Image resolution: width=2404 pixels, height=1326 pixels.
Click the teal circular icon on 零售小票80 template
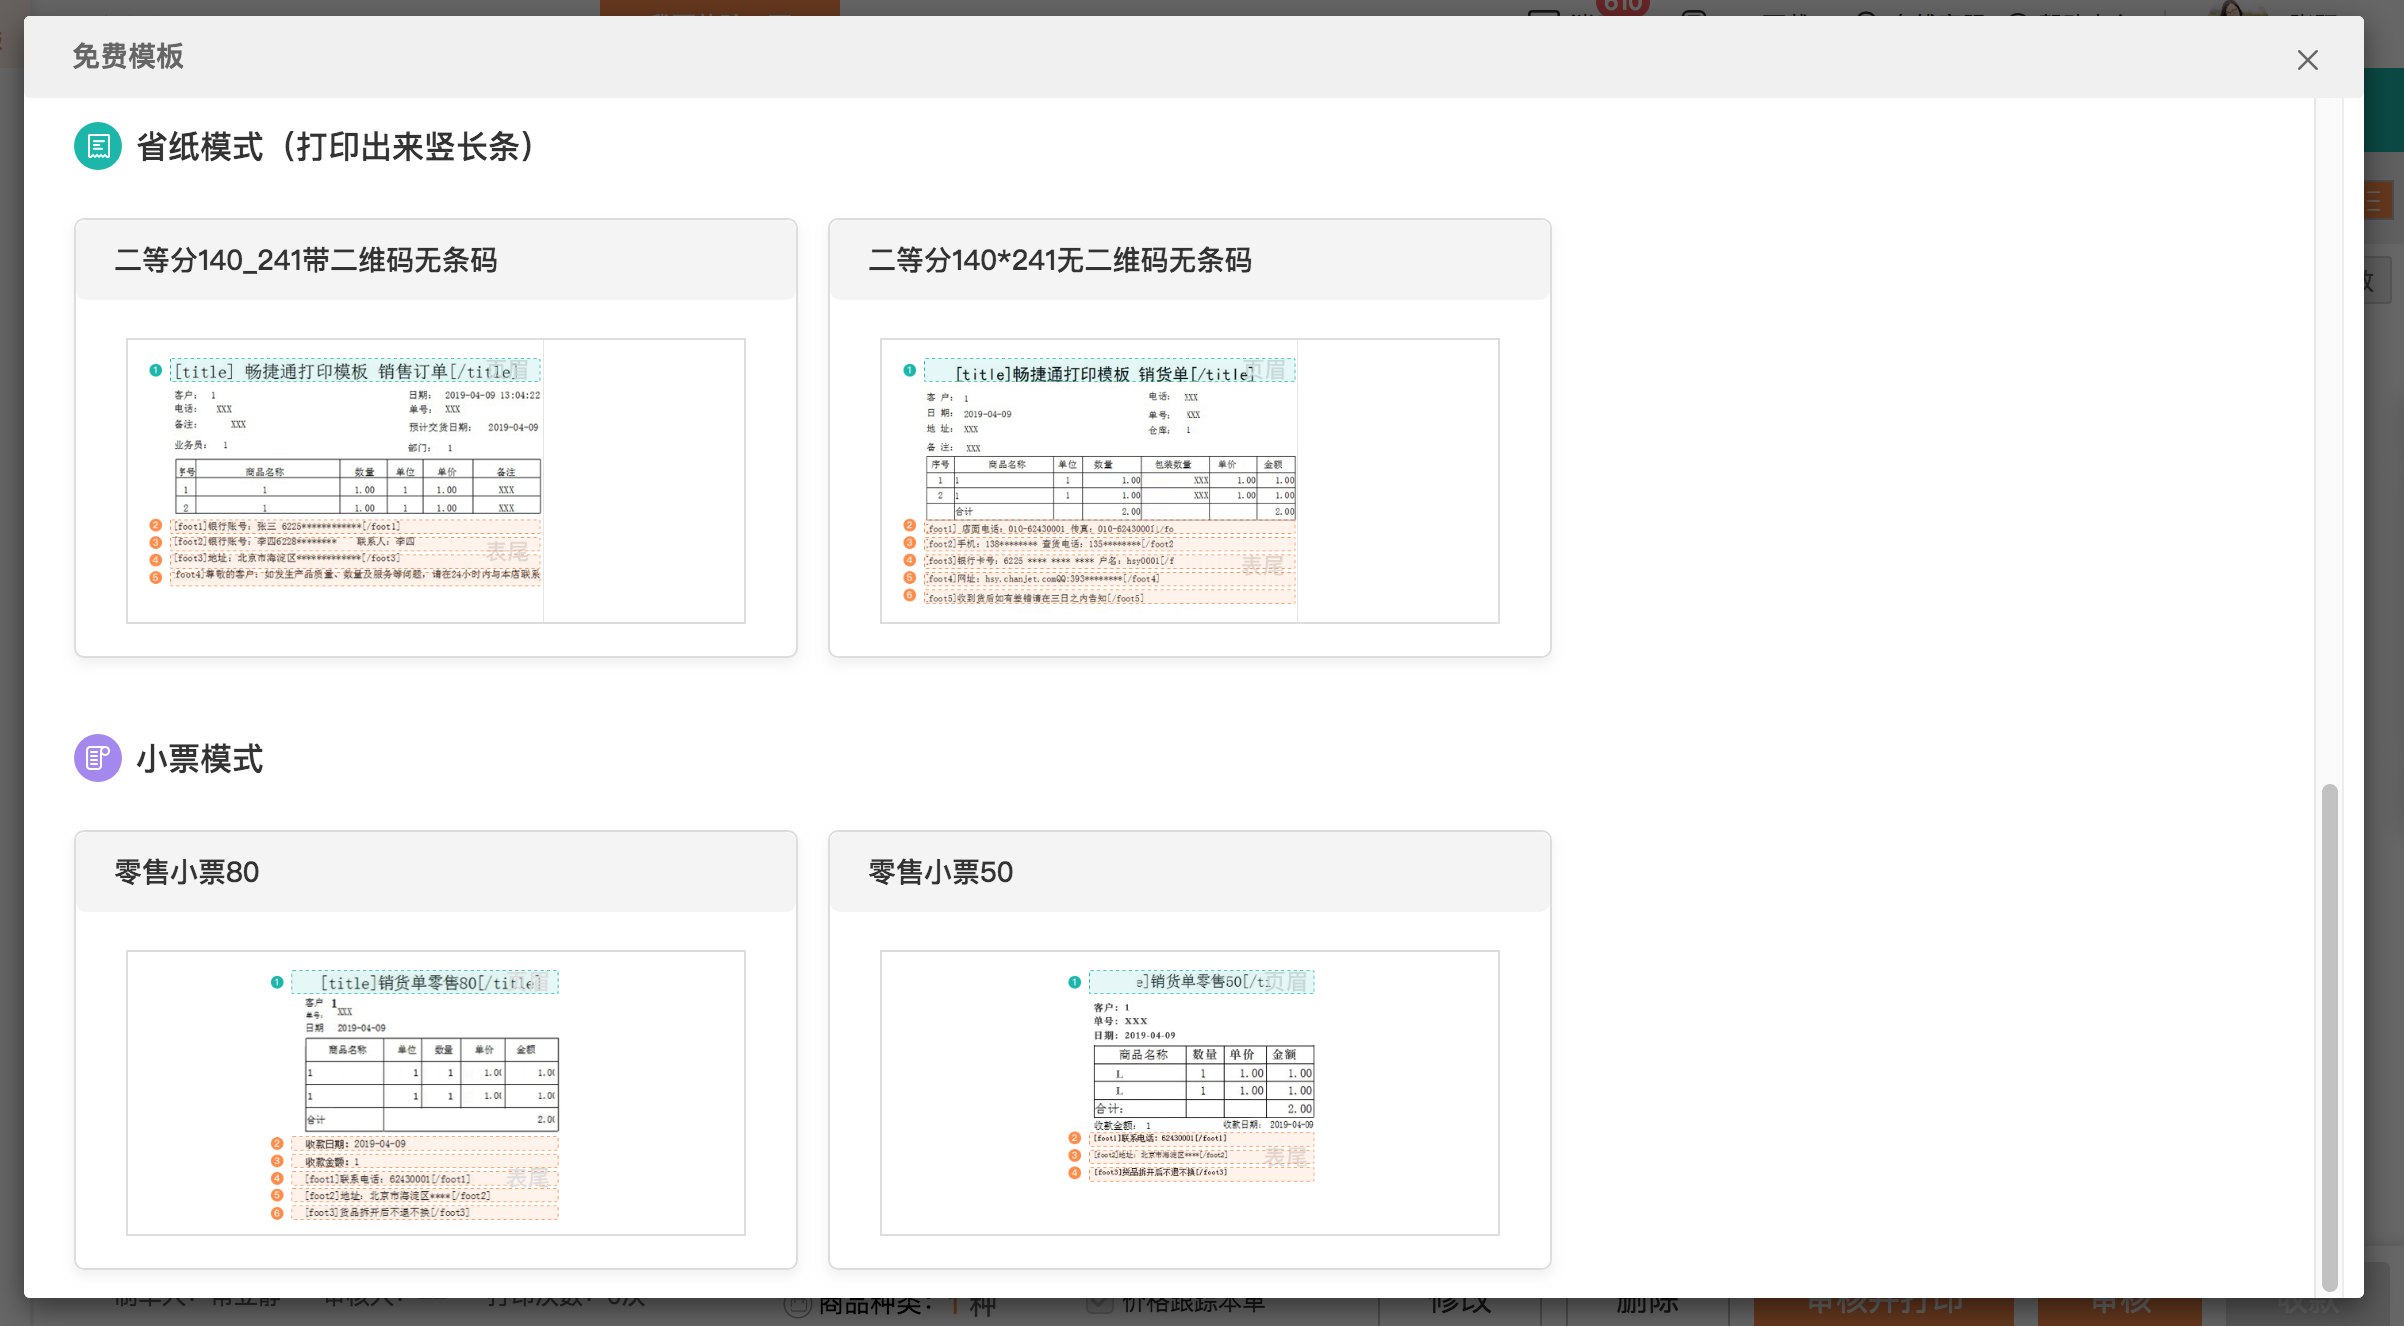[x=274, y=981]
